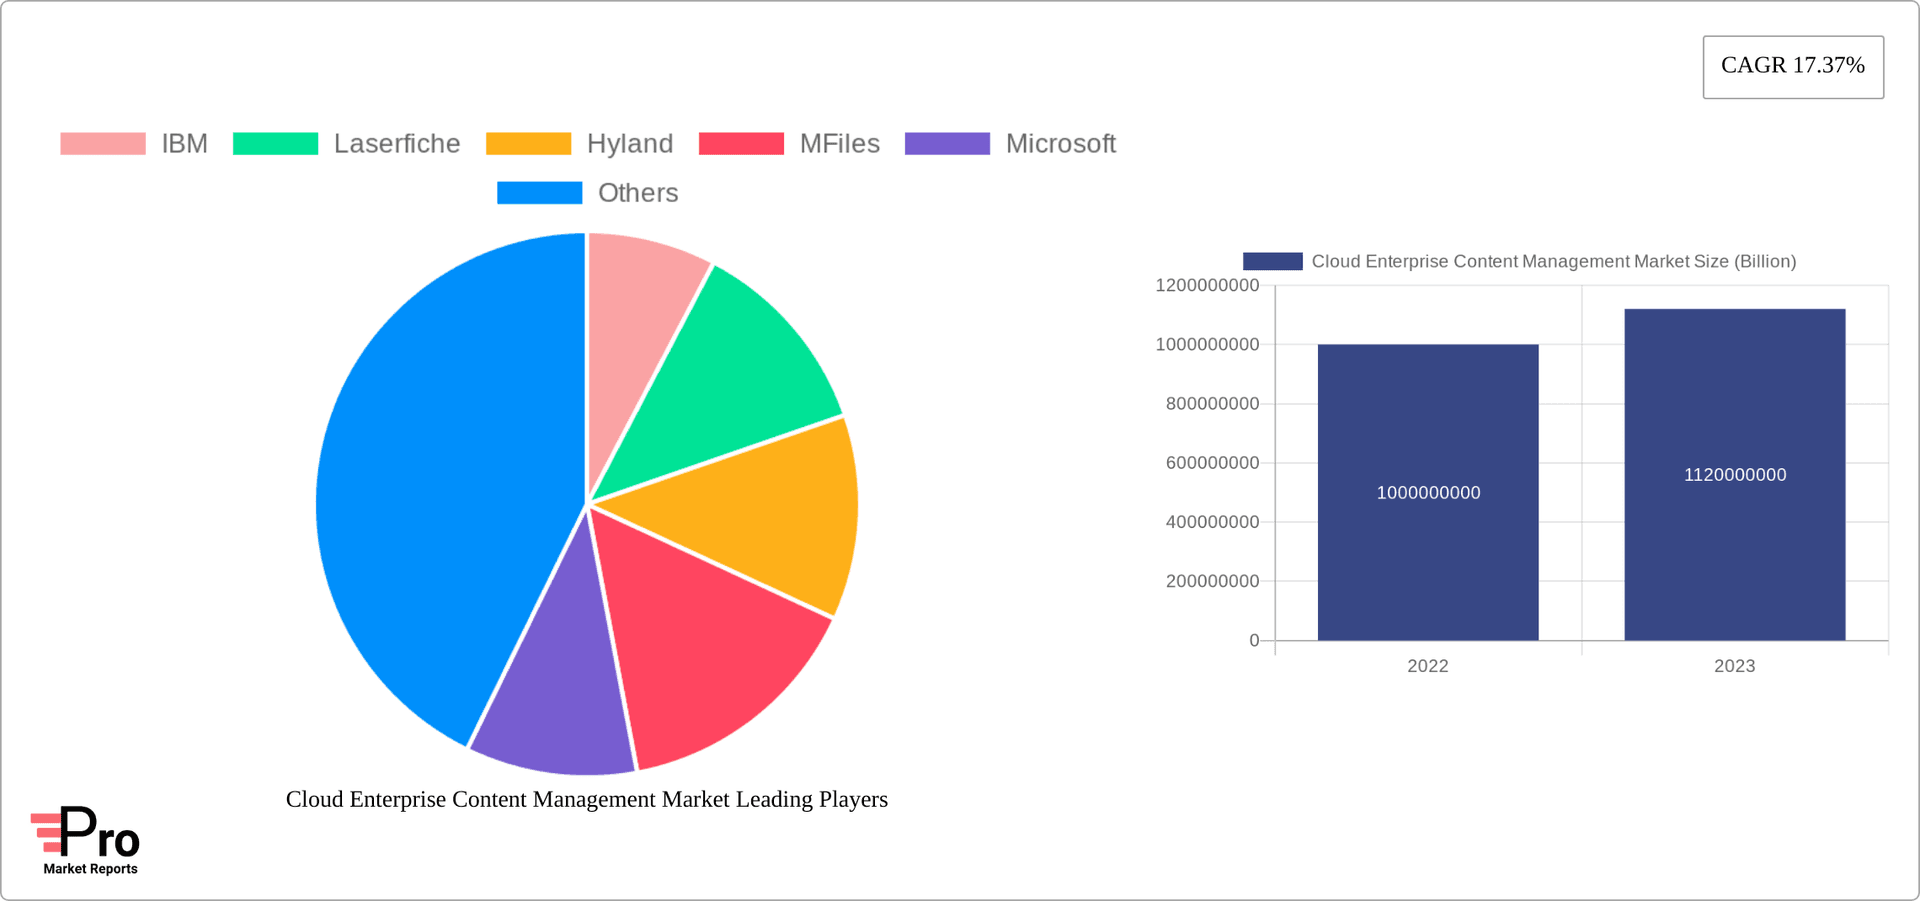
Task: Click the 2022 bar showing 1000000000
Action: (x=1428, y=490)
